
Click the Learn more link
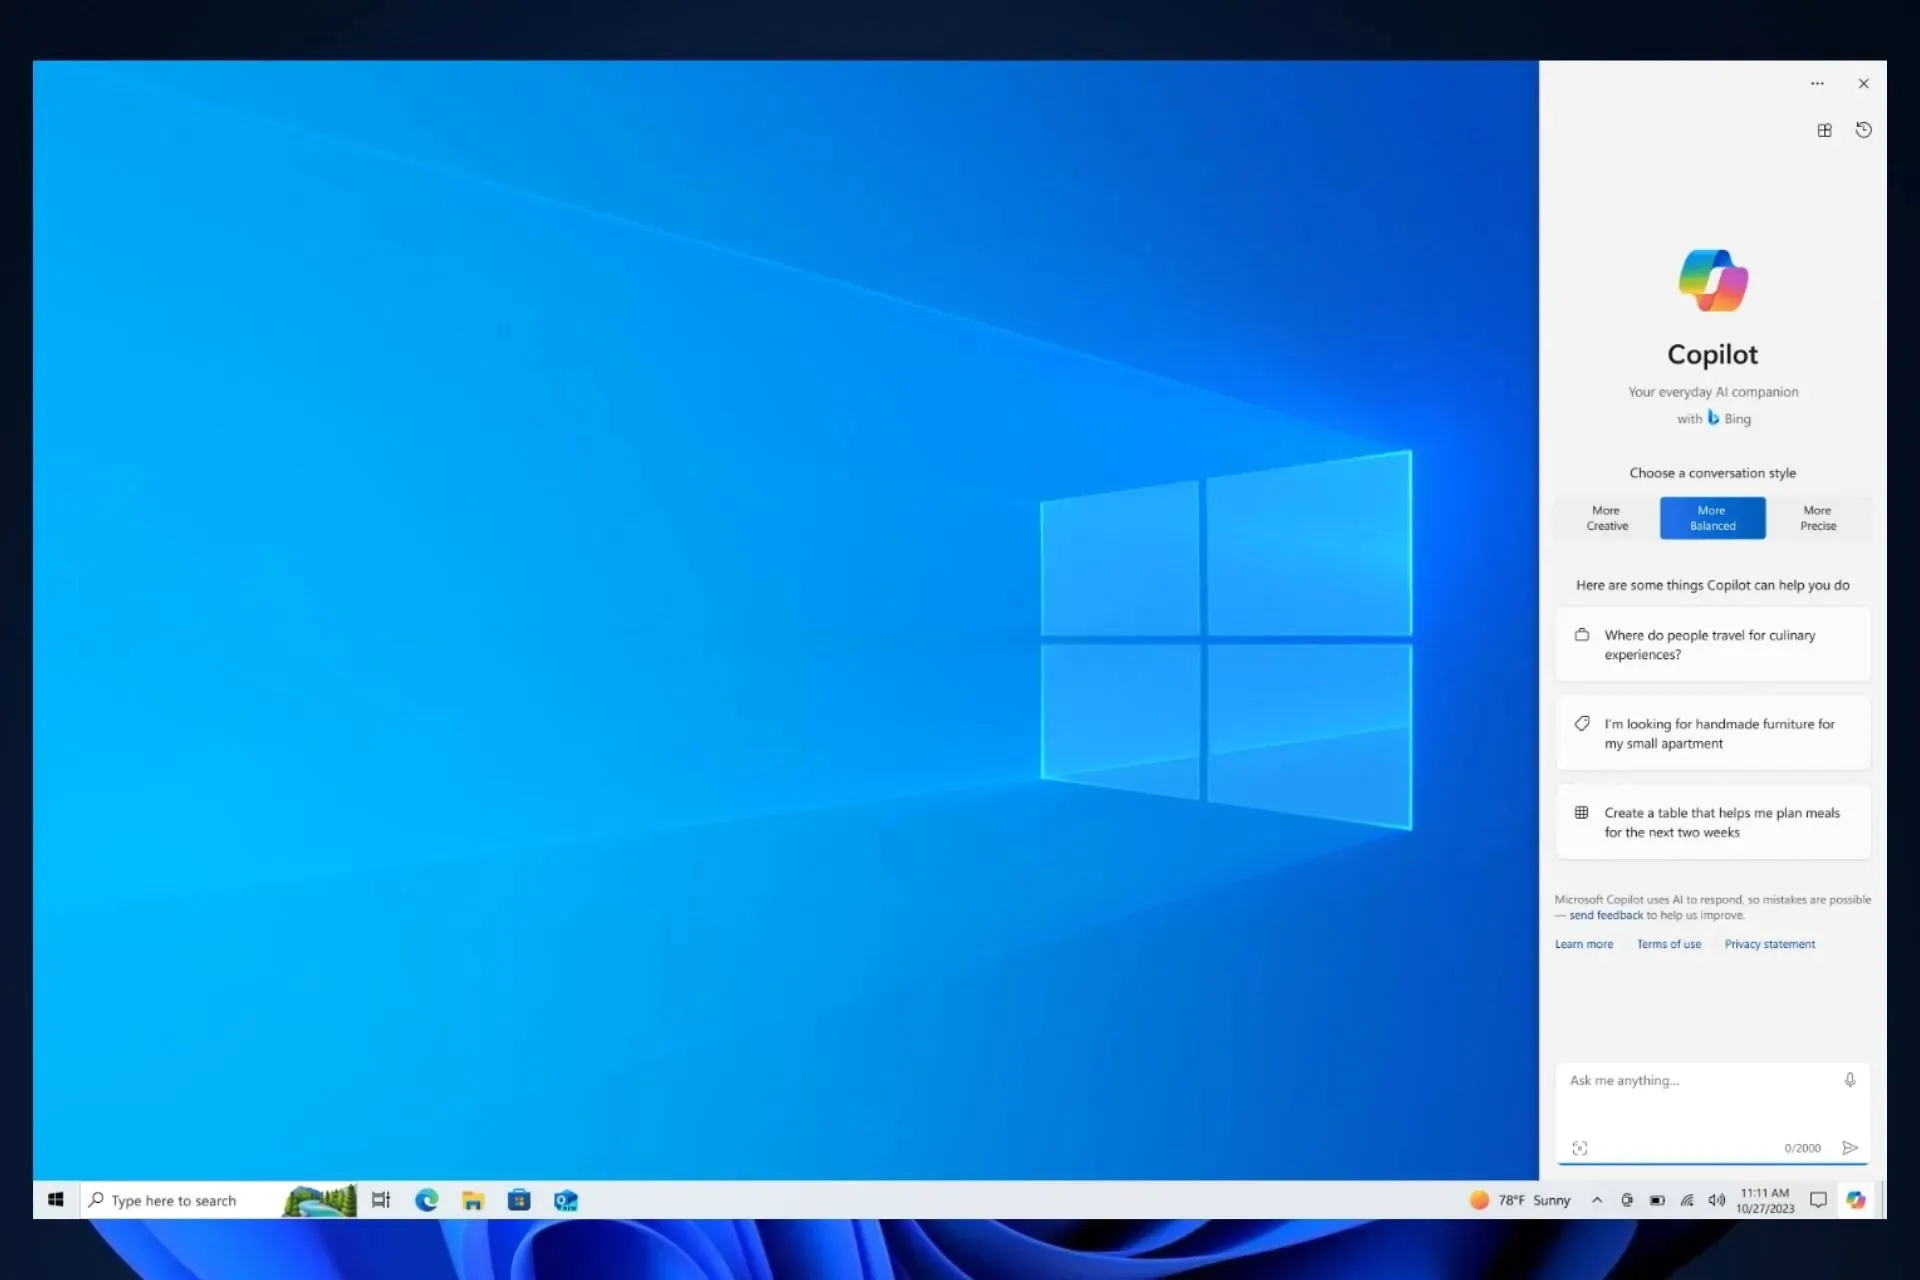[1583, 943]
